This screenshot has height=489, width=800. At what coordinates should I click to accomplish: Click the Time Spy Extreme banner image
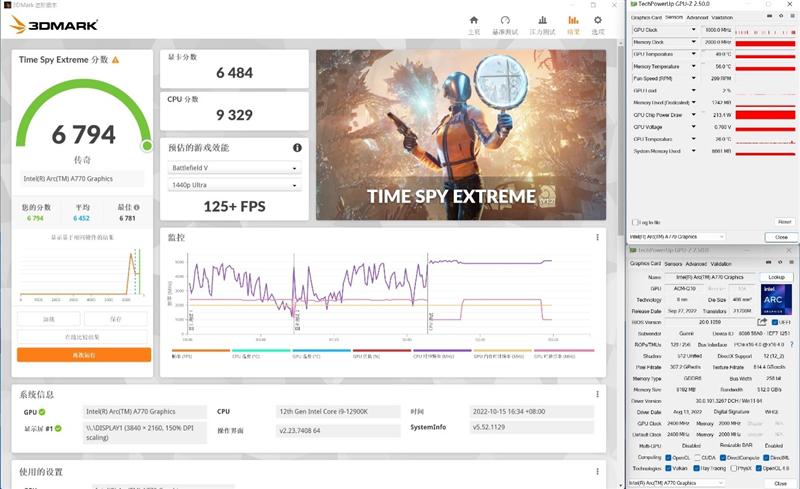(x=460, y=133)
